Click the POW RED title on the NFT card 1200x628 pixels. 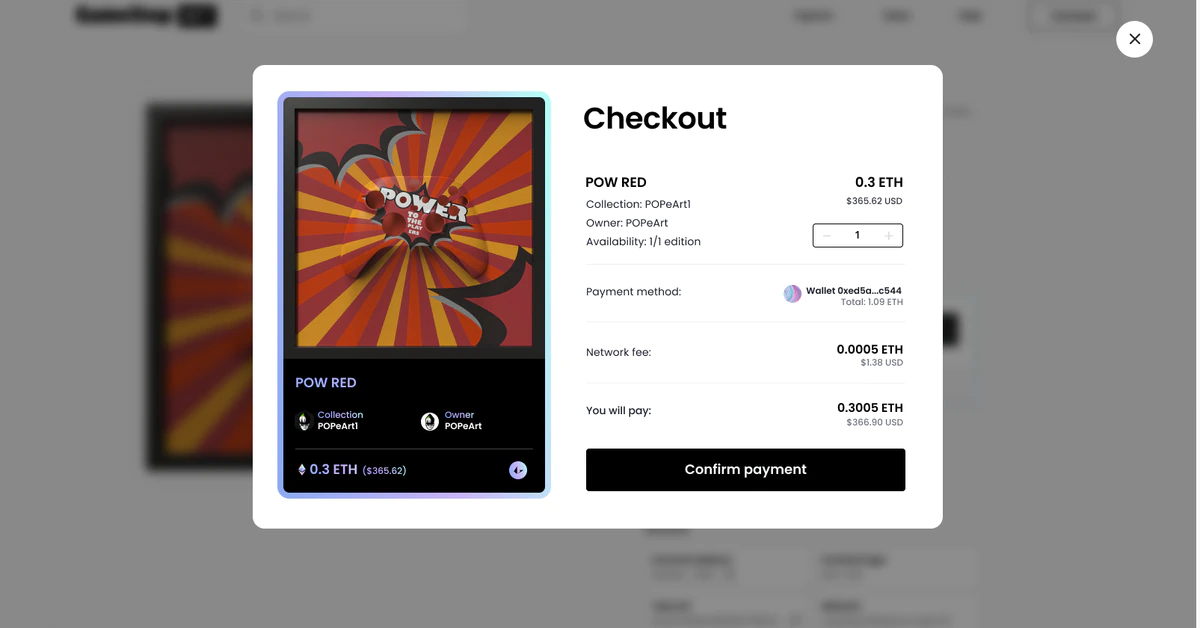pos(326,383)
